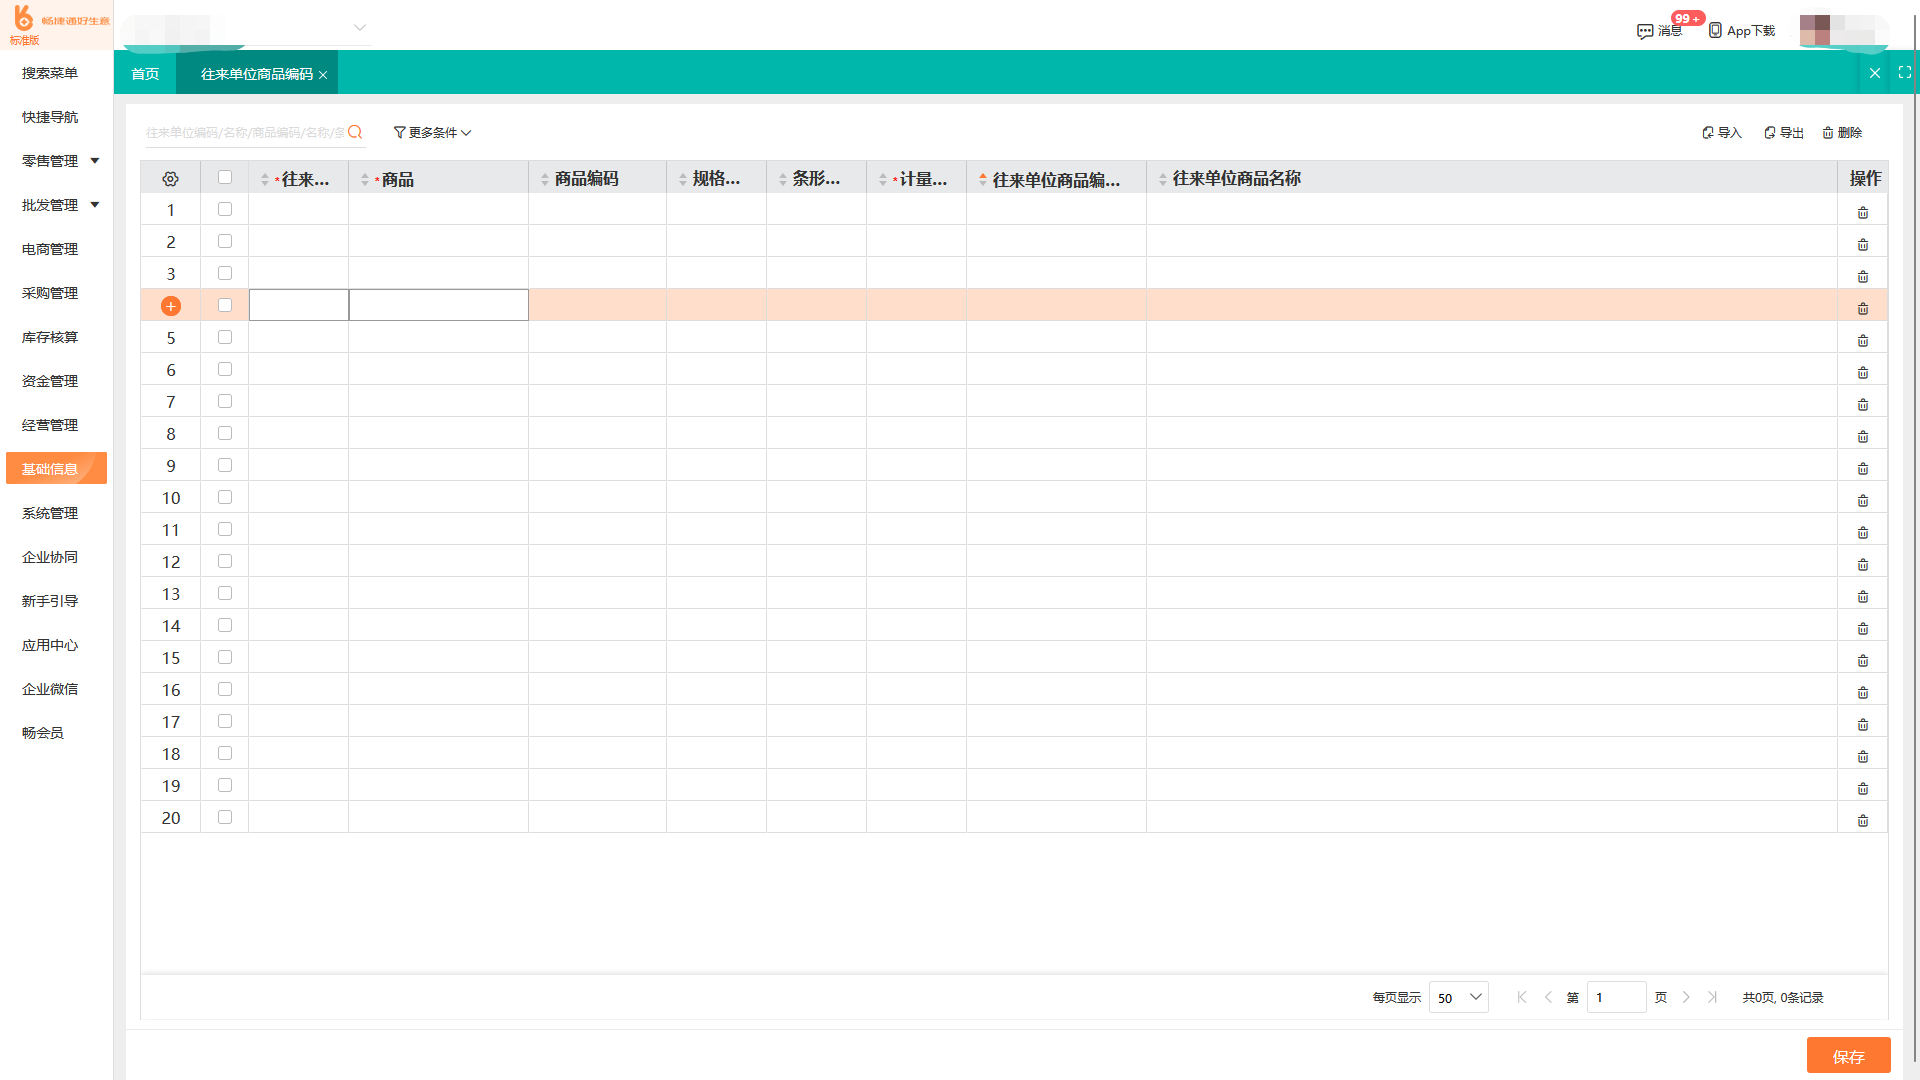Switch to 首页 tab
This screenshot has height=1080, width=1920.
point(145,74)
